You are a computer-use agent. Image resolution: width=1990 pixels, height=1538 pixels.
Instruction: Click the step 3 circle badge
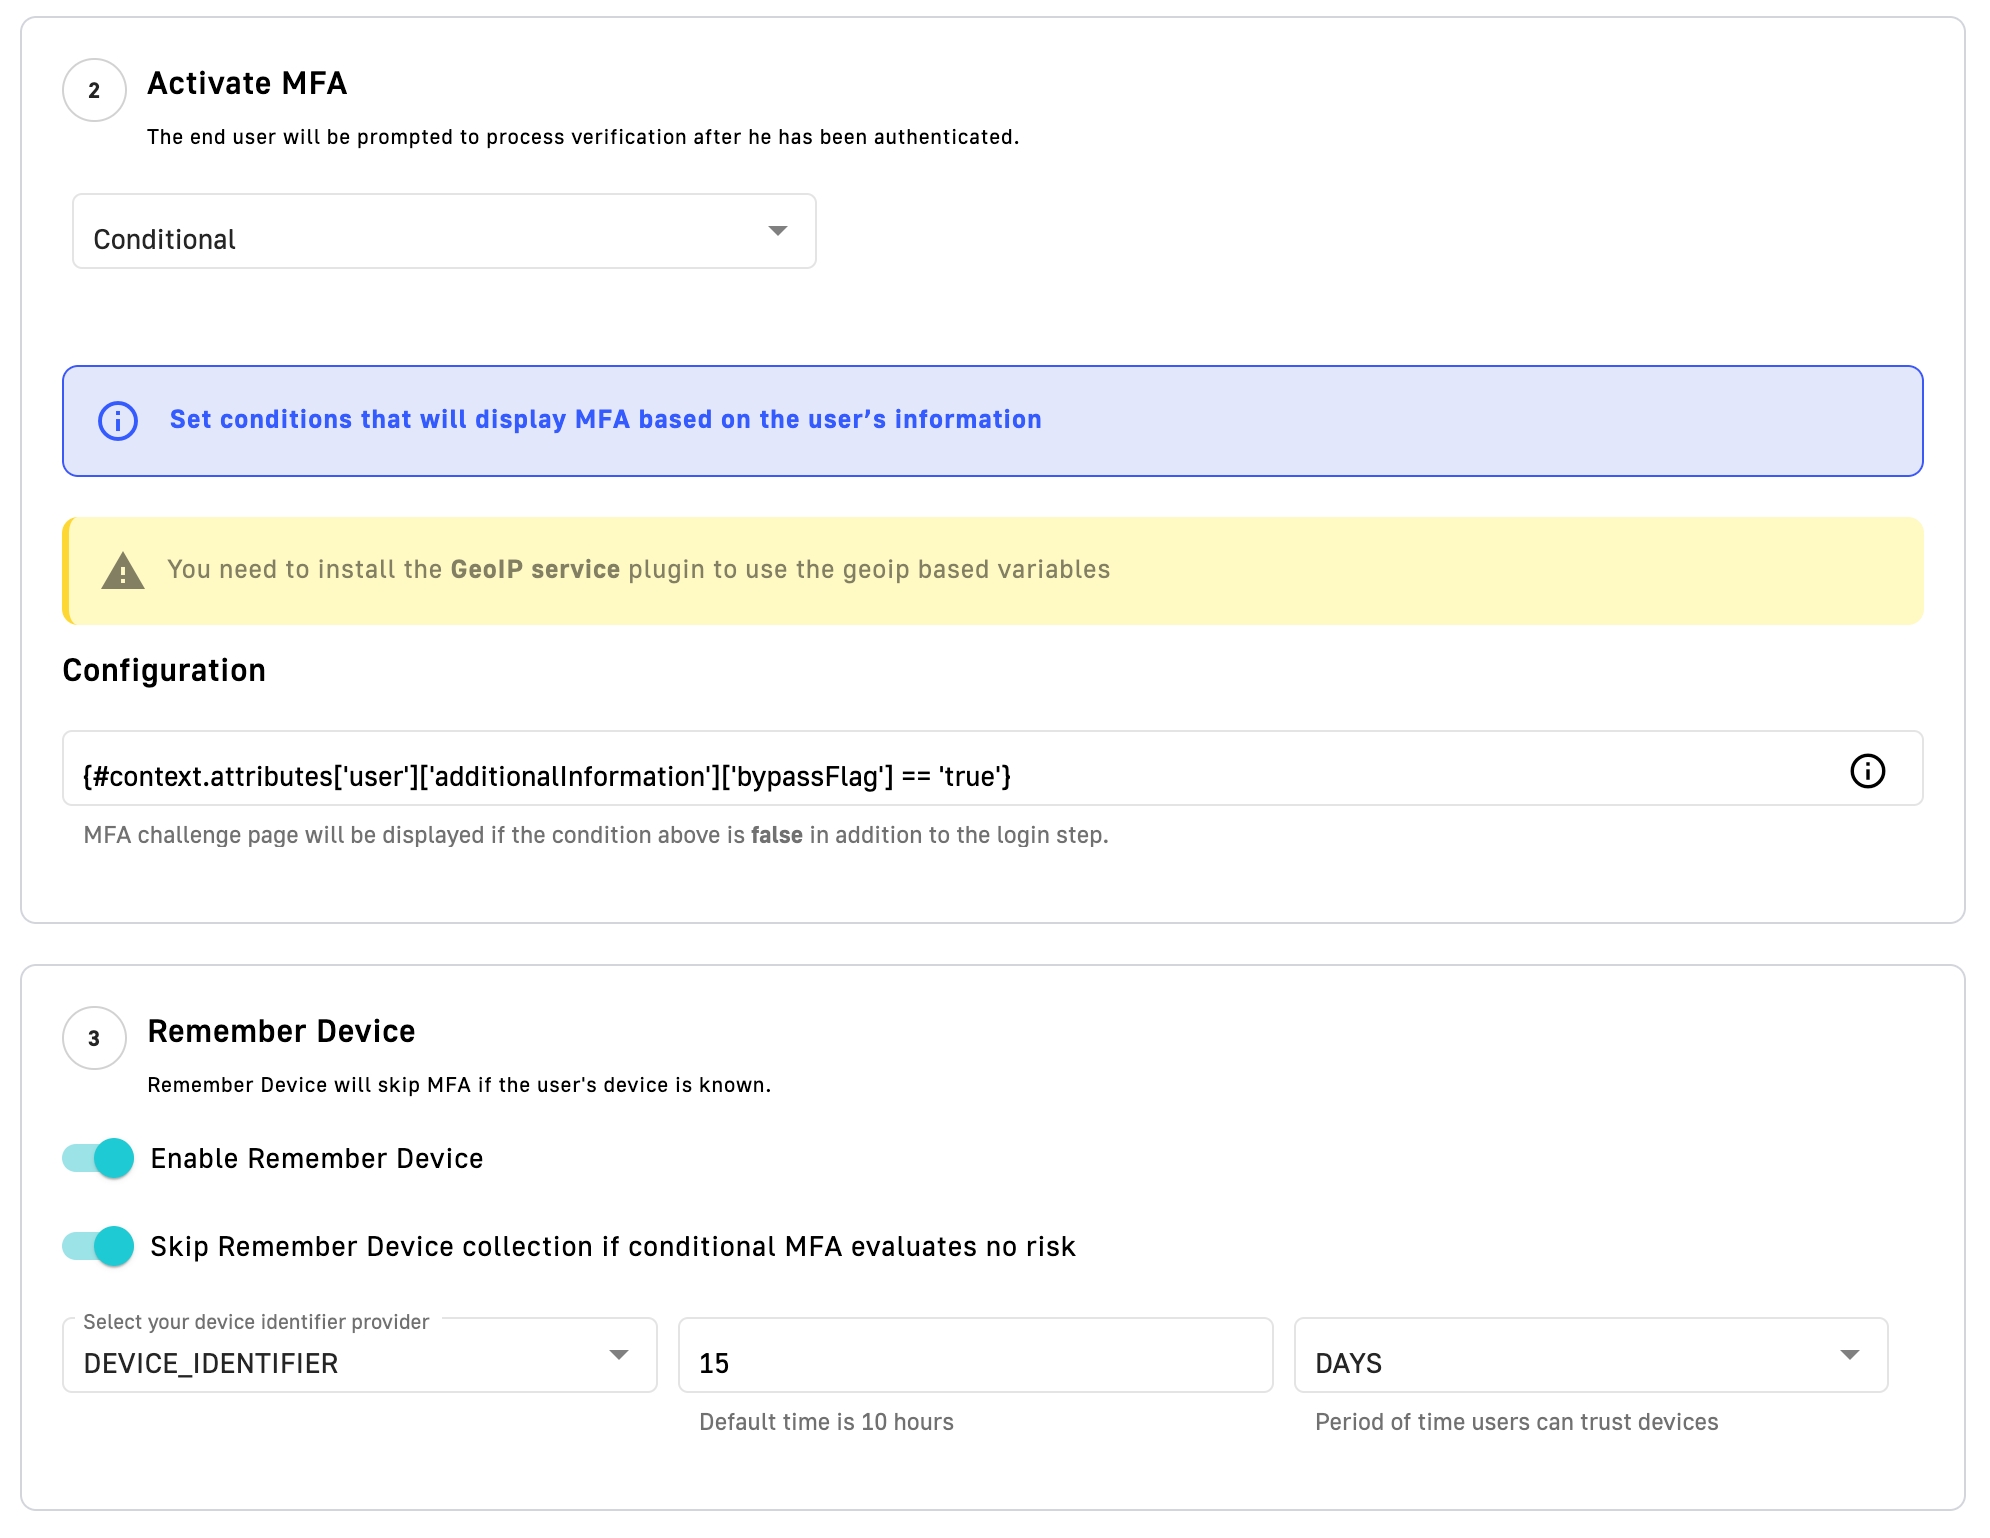point(94,1038)
